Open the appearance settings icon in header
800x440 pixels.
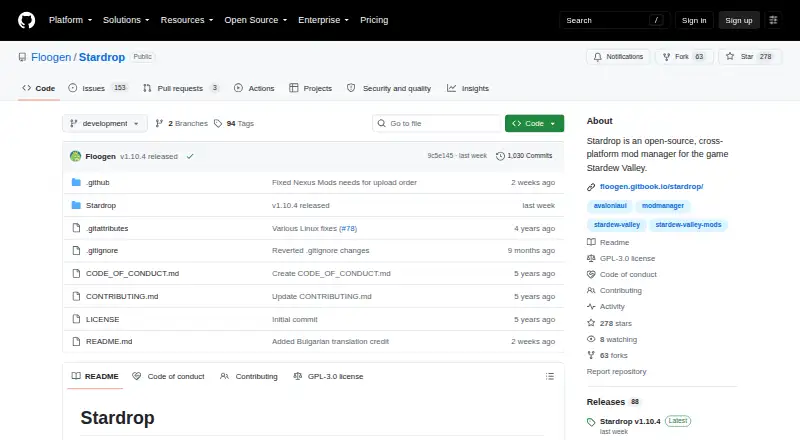pos(773,20)
